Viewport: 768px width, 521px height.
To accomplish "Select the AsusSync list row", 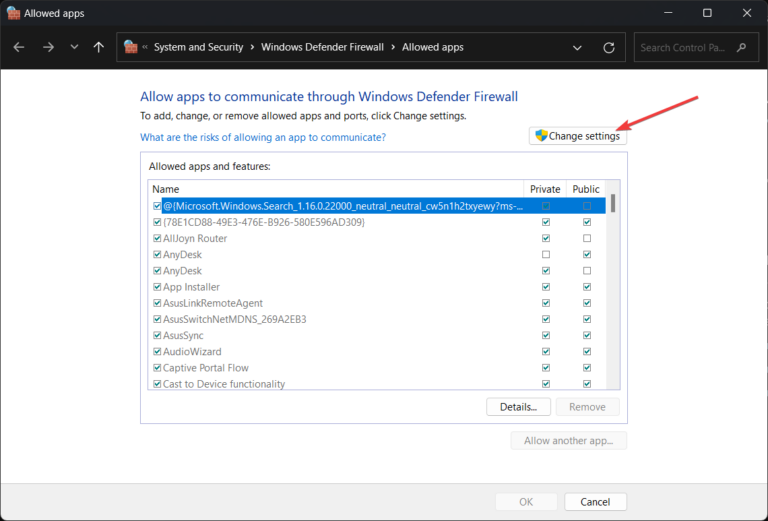I will (x=377, y=335).
